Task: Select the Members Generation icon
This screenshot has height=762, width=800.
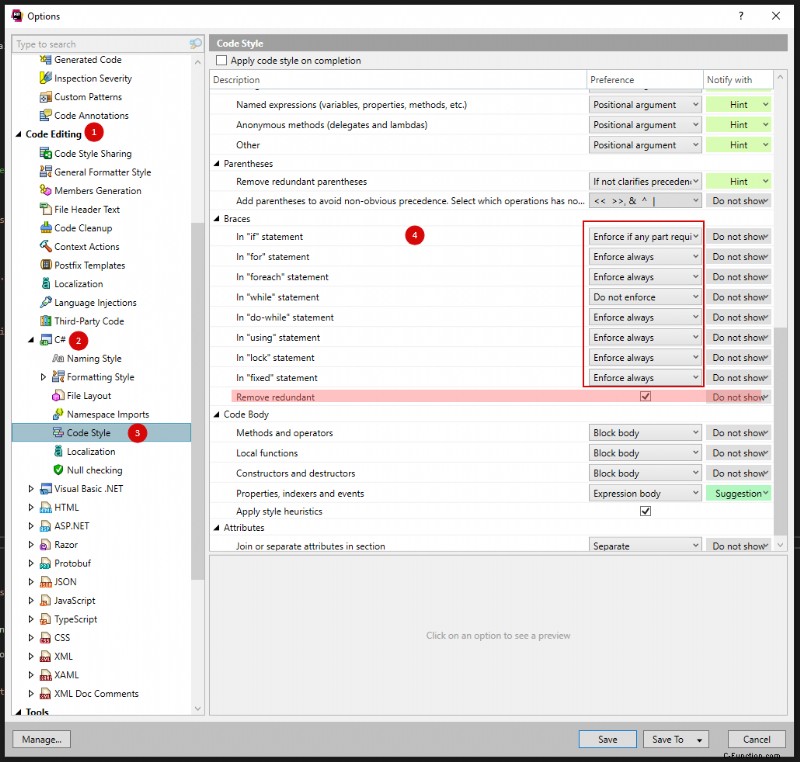Action: [x=45, y=191]
